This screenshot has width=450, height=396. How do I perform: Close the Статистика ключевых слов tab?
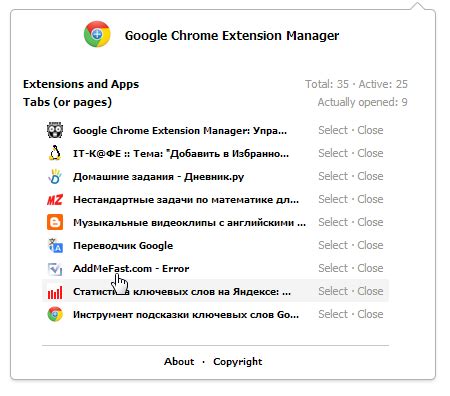(370, 291)
